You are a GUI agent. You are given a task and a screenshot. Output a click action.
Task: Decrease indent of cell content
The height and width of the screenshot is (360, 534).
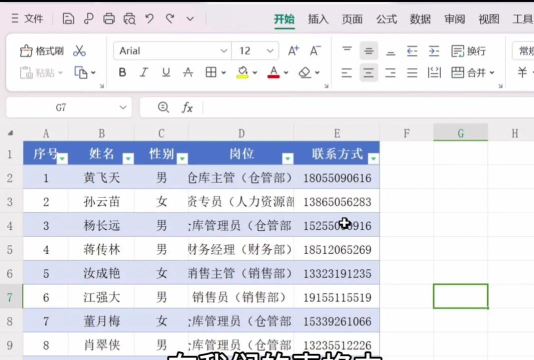[412, 51]
